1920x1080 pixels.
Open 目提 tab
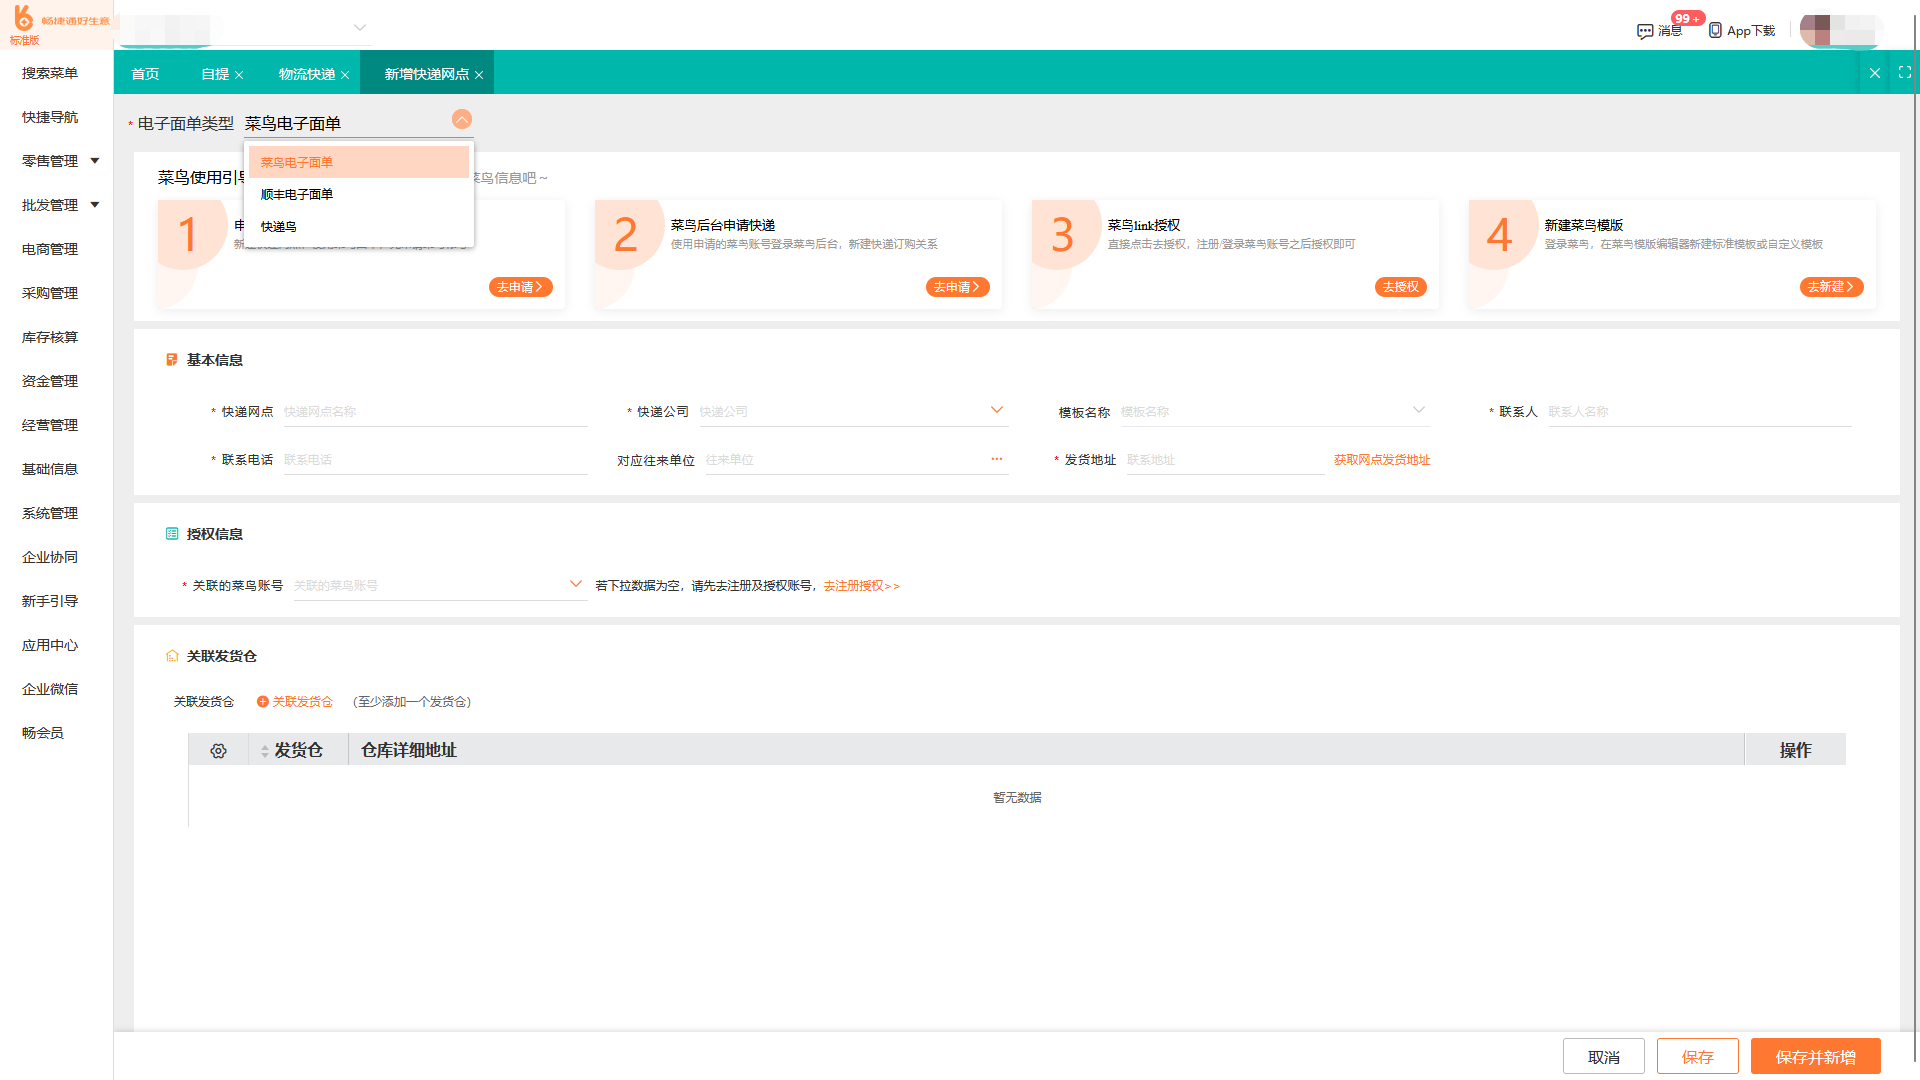point(214,73)
